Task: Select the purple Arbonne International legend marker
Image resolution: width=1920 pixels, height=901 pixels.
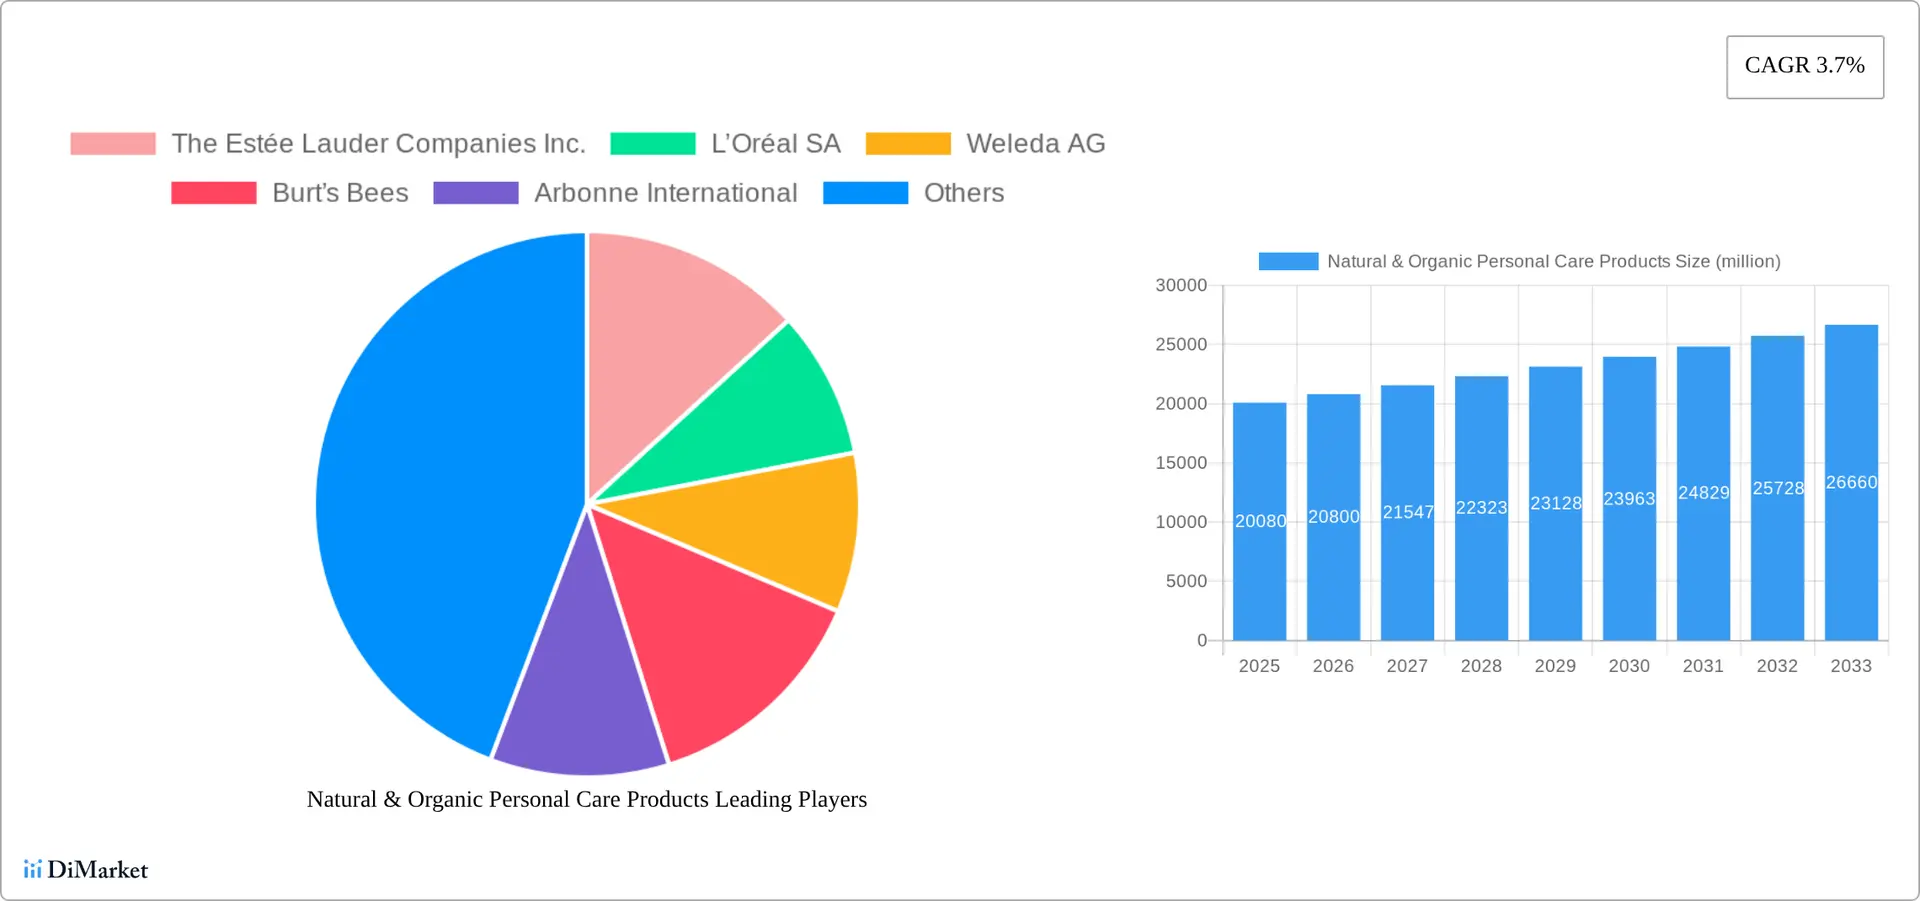Action: pos(475,192)
